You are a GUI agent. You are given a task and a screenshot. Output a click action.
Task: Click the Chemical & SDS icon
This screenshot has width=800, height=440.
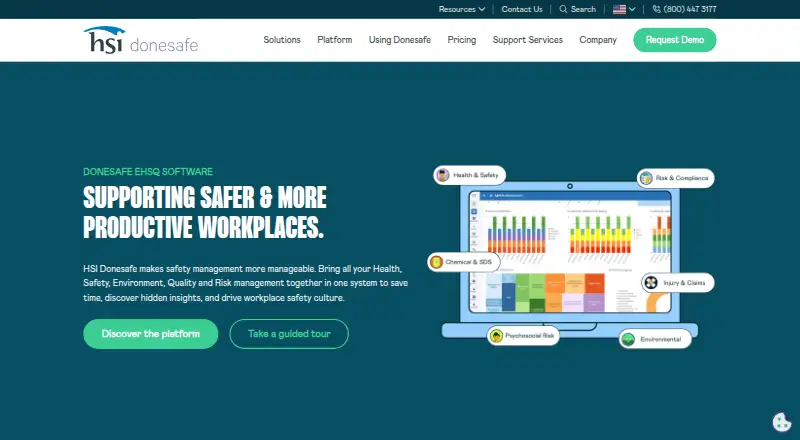coord(436,262)
